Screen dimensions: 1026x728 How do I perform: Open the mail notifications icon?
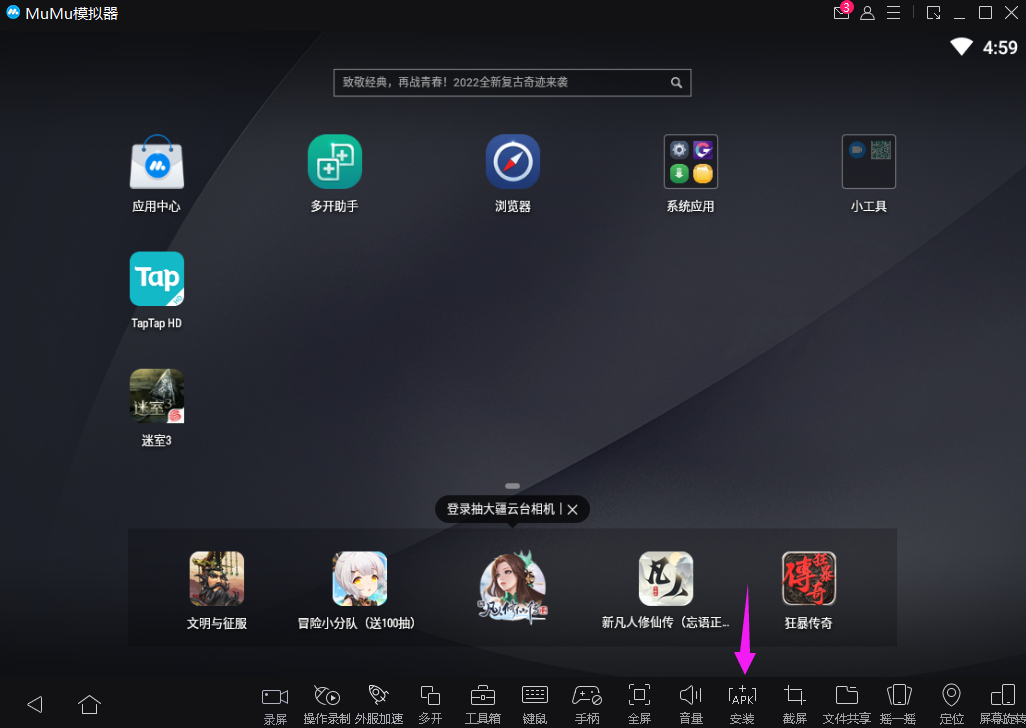(x=841, y=13)
